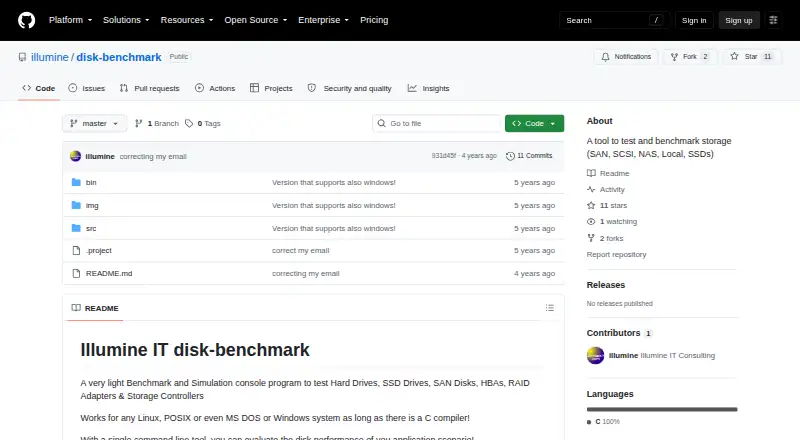This screenshot has height=440, width=800.
Task: Click the .project file icon
Action: coord(76,251)
